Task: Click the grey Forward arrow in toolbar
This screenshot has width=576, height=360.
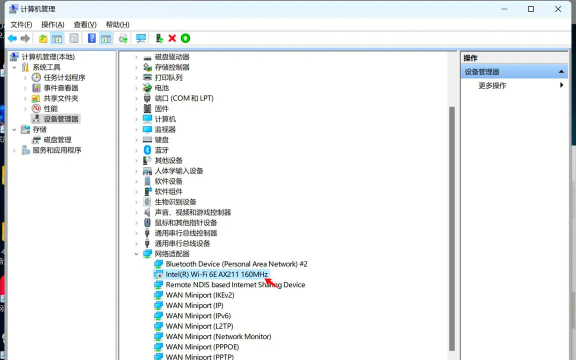Action: (25, 38)
